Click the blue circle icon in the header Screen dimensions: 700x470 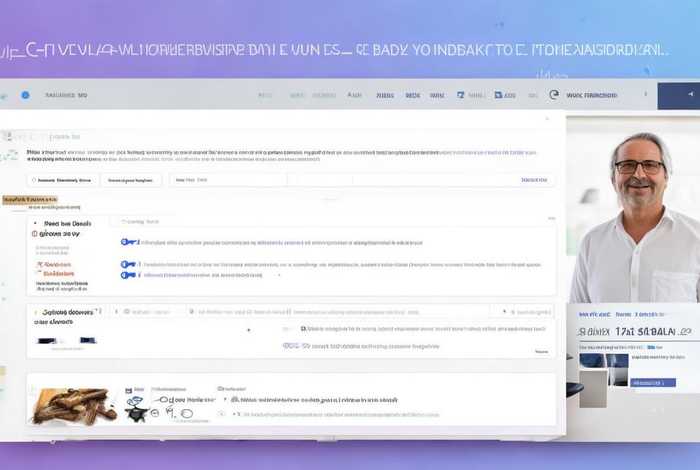25,96
